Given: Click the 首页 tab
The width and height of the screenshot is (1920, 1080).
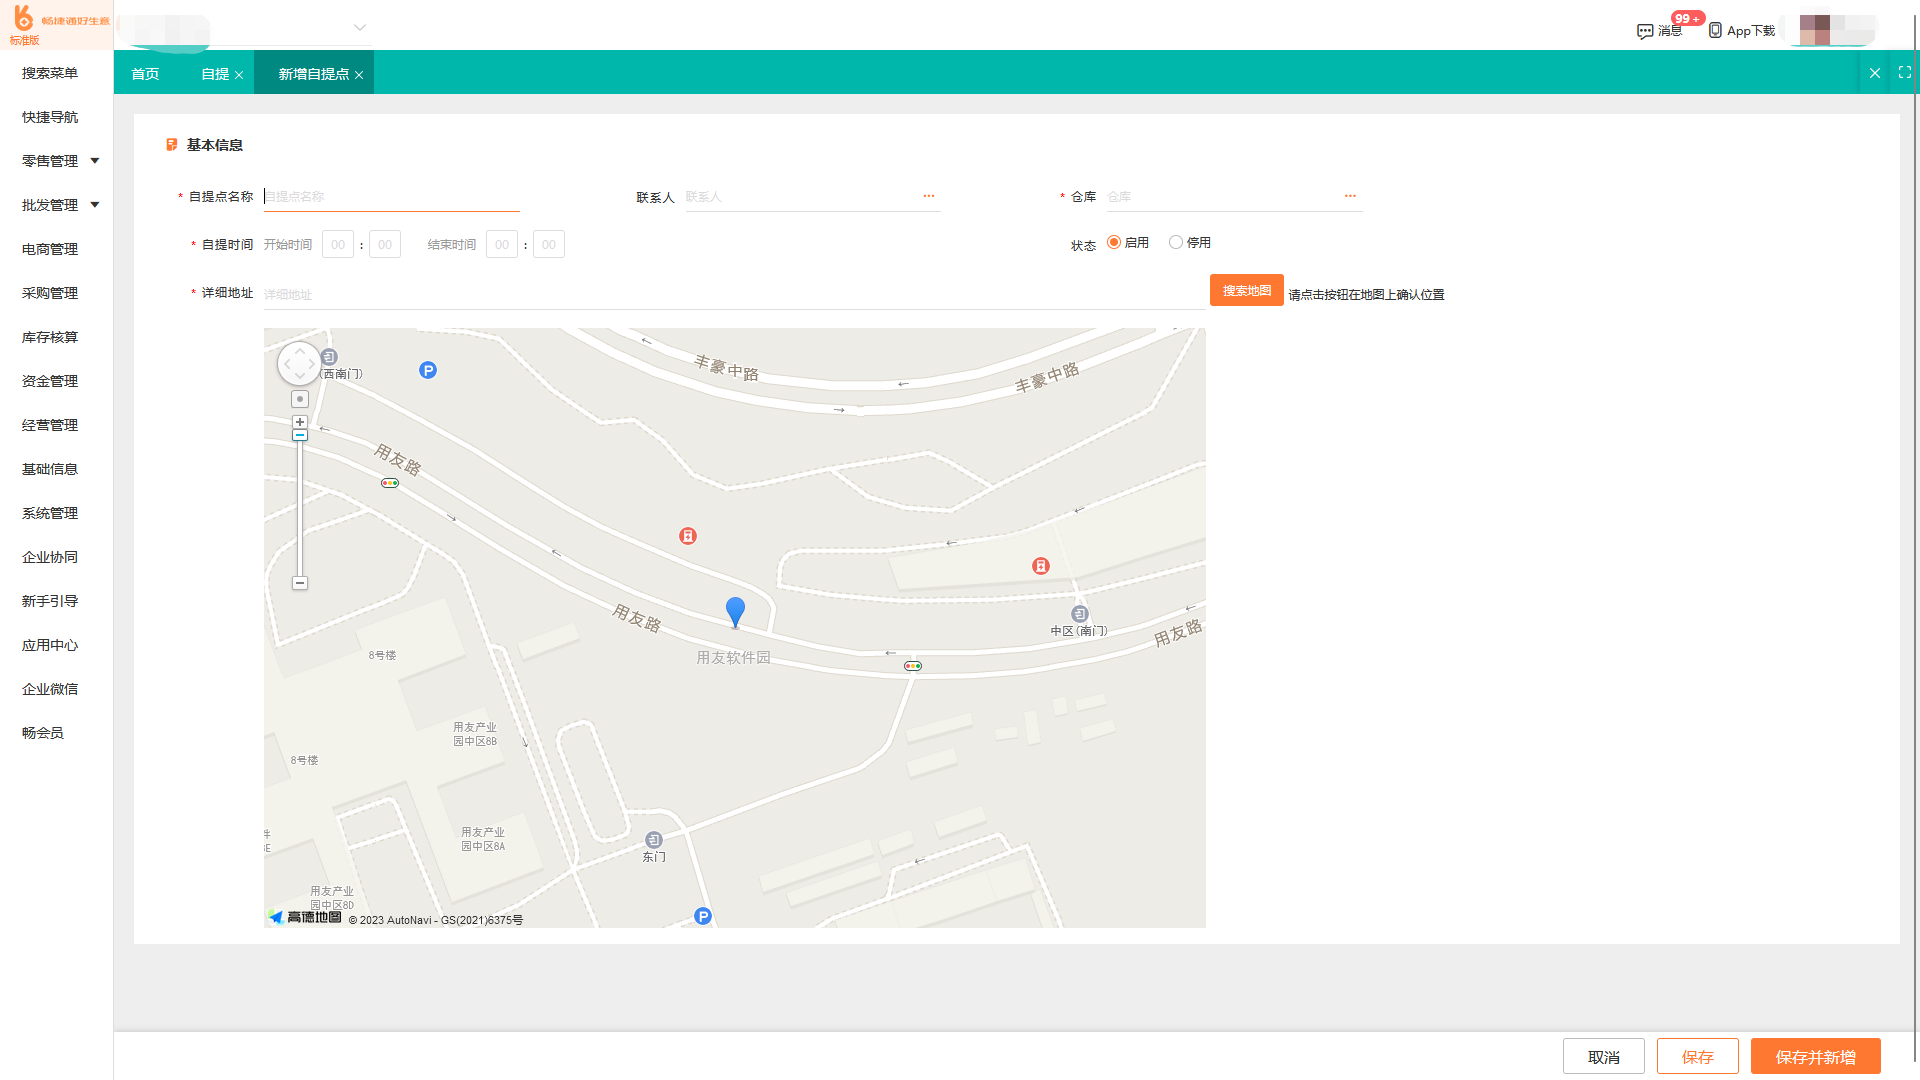Looking at the screenshot, I should tap(144, 74).
